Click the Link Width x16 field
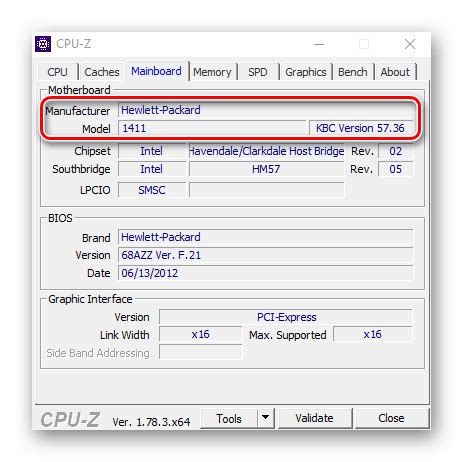 [x=201, y=334]
